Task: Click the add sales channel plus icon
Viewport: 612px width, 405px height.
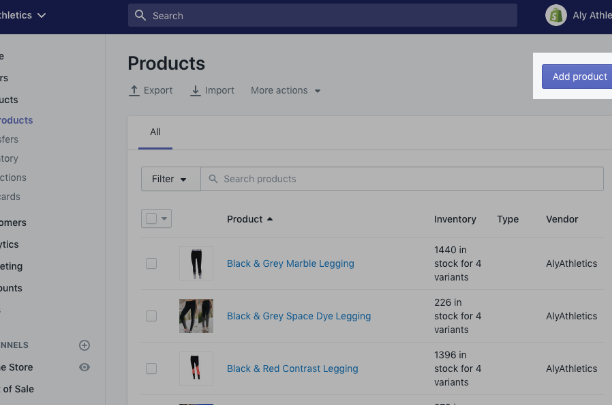Action: tap(84, 345)
